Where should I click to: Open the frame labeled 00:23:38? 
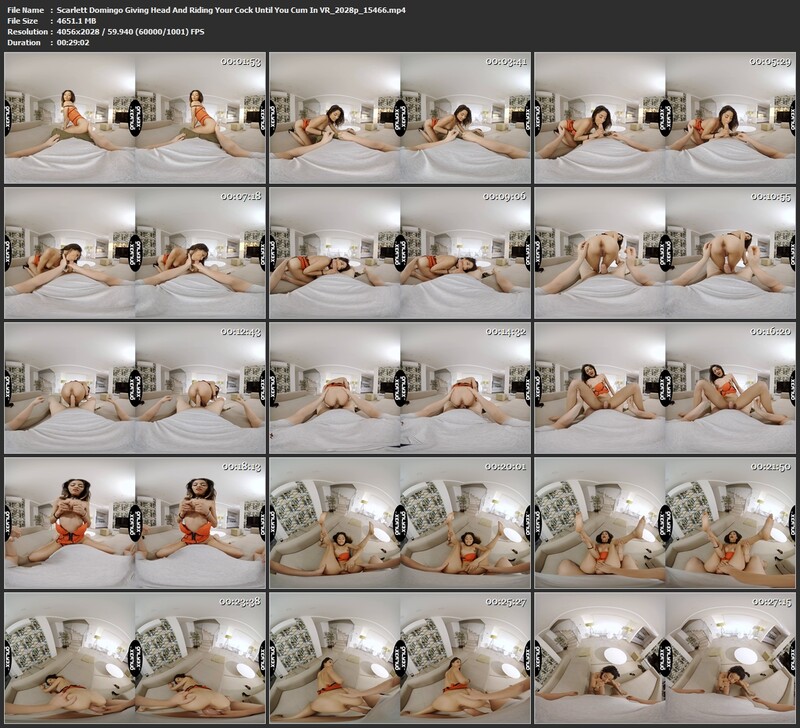click(x=135, y=657)
